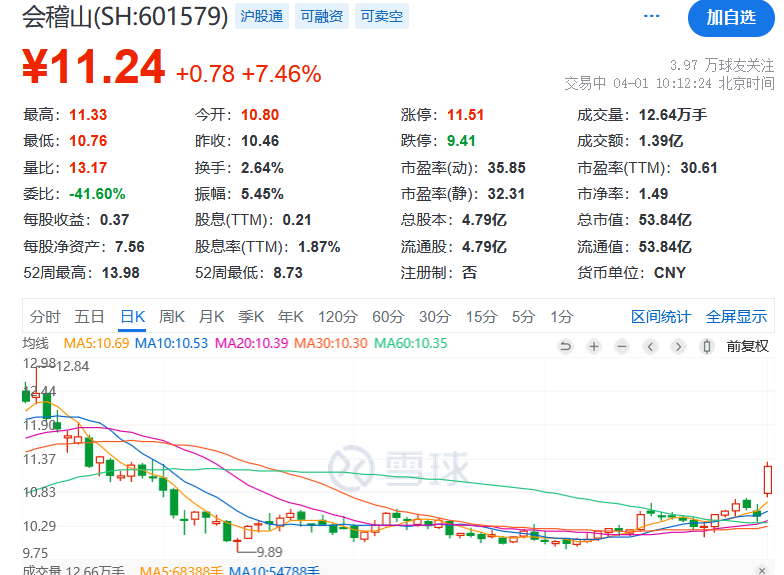The width and height of the screenshot is (784, 575).
Task: Click the 可融资 tag
Action: pos(322,16)
